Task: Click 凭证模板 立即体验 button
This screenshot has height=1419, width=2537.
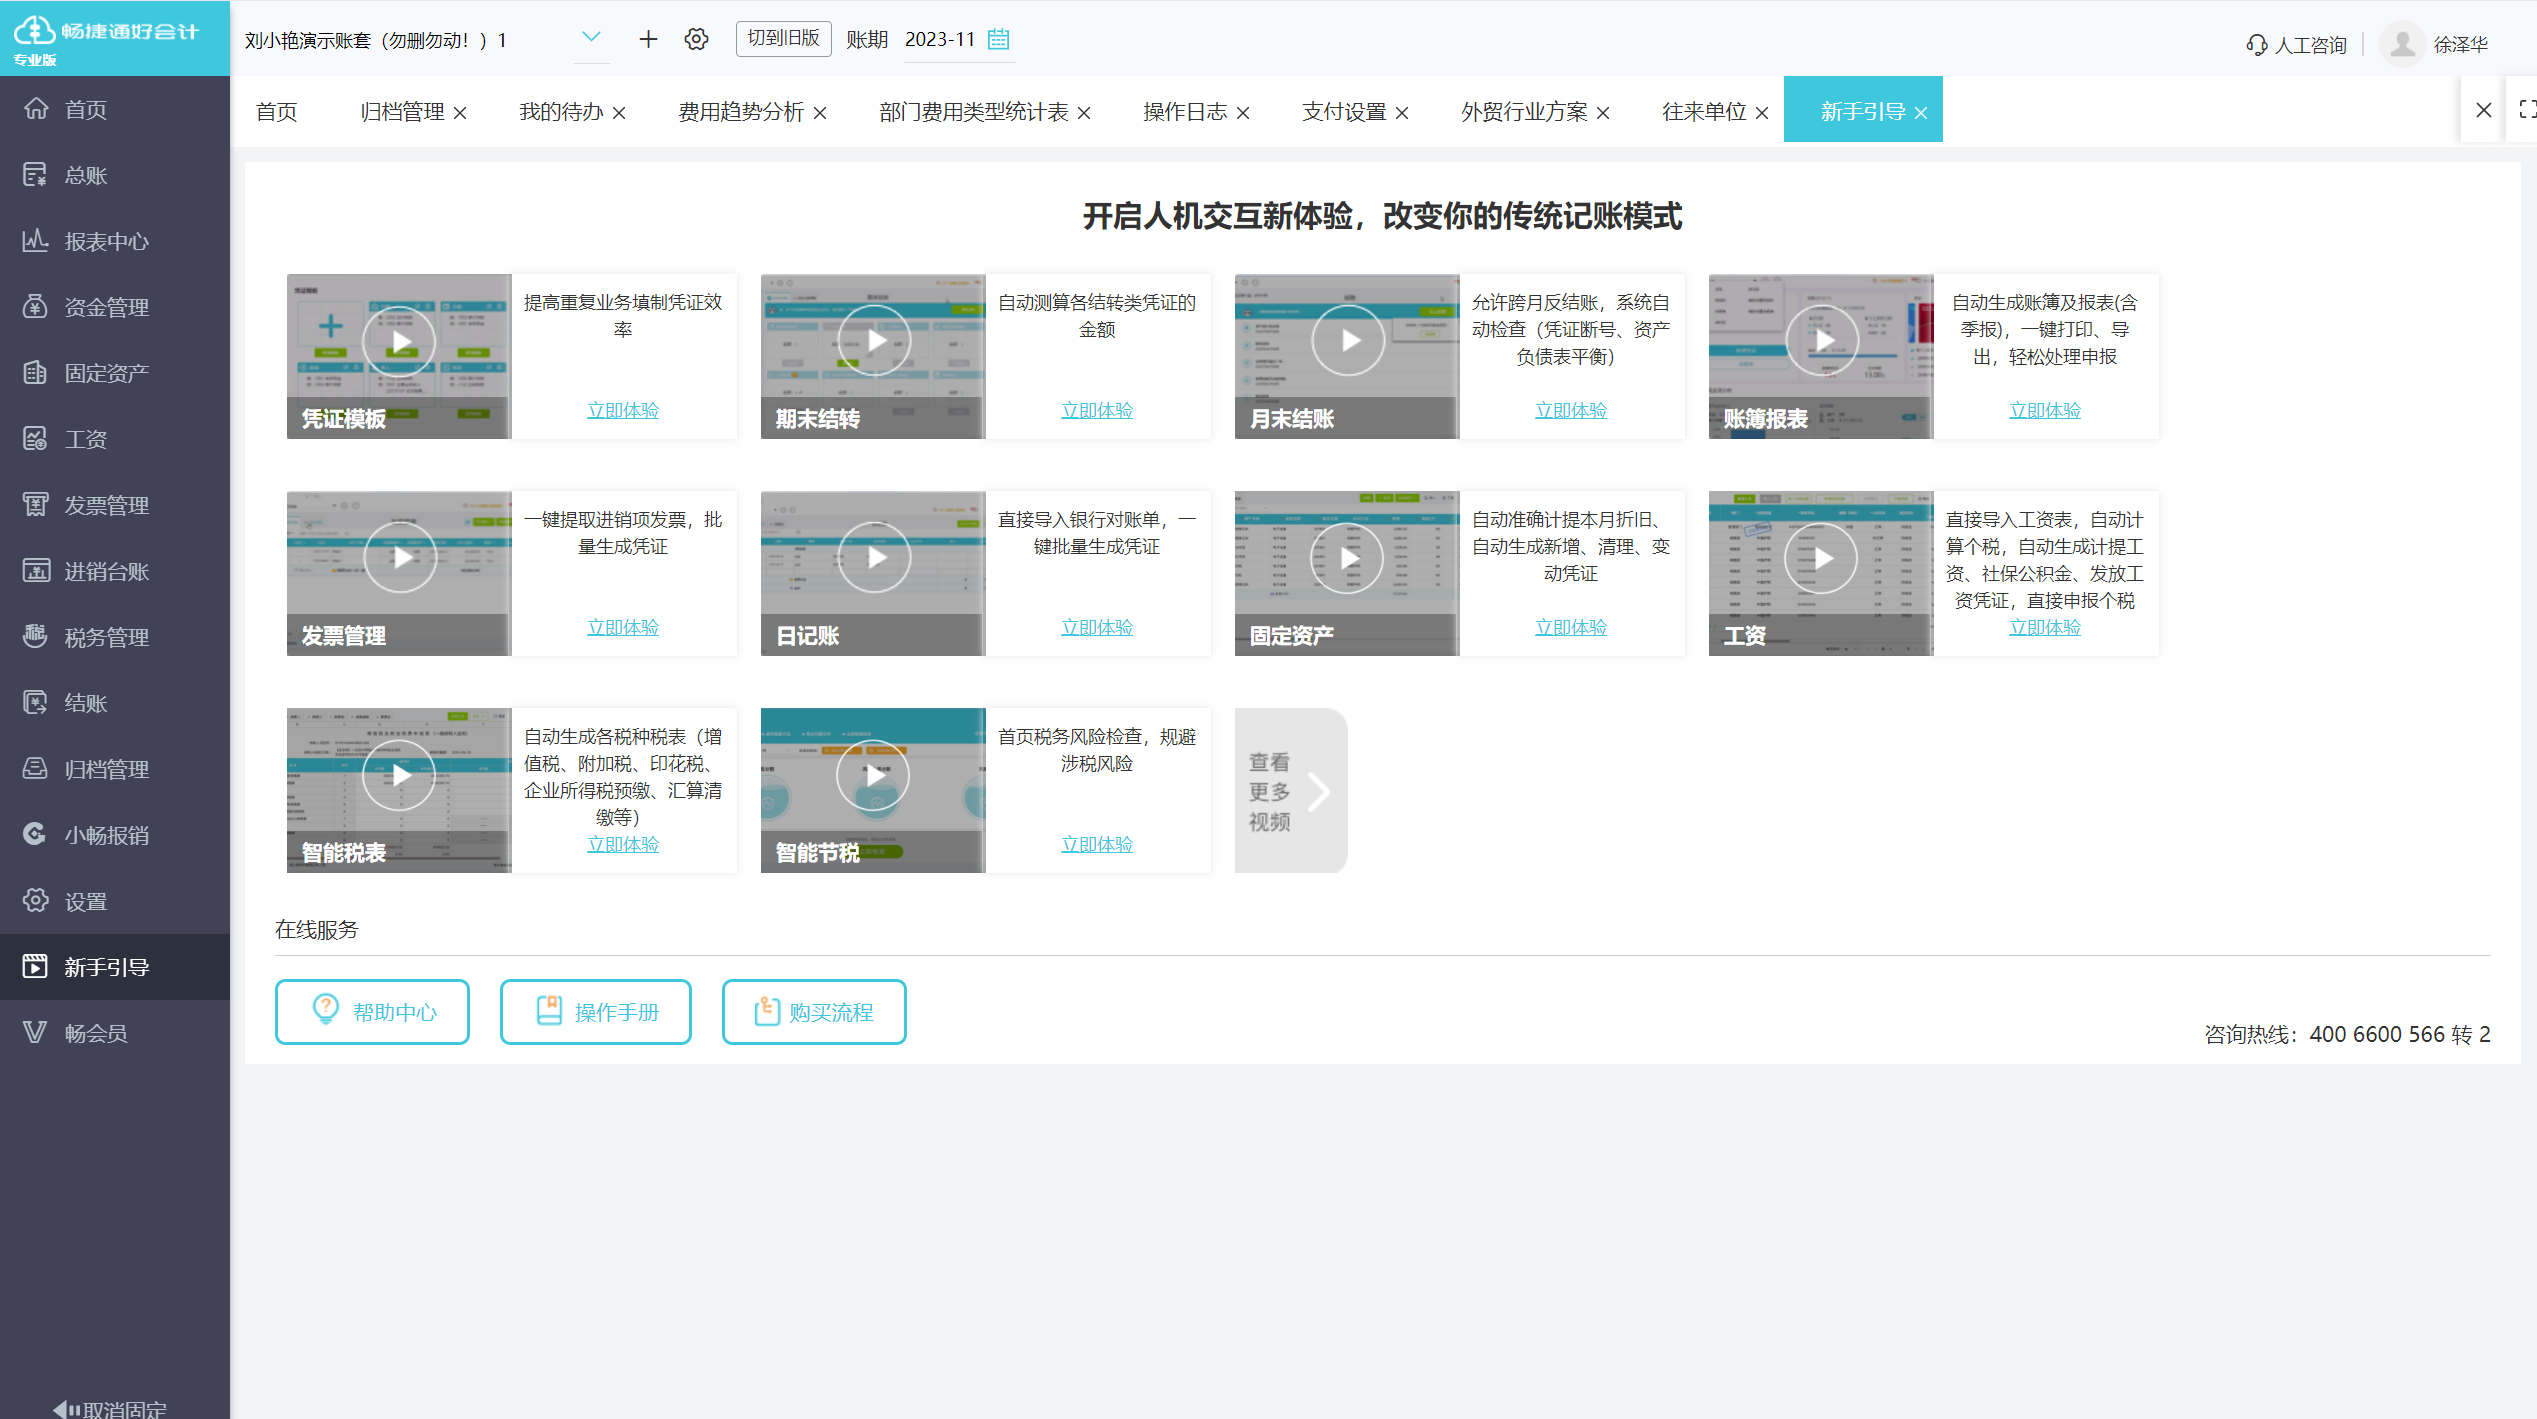Action: click(x=624, y=410)
